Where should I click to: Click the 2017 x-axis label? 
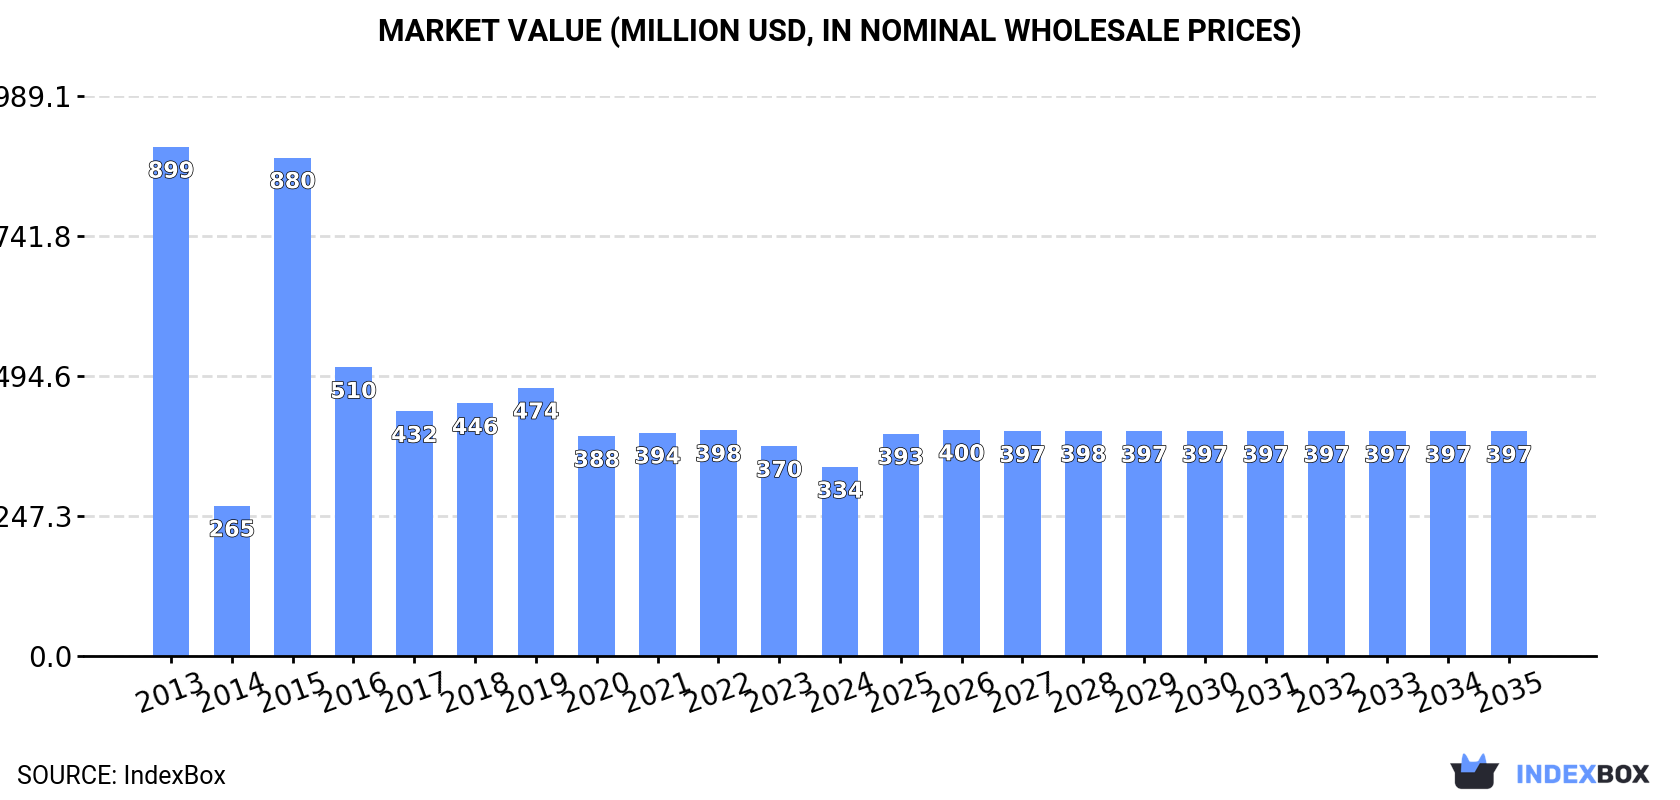coord(414,691)
